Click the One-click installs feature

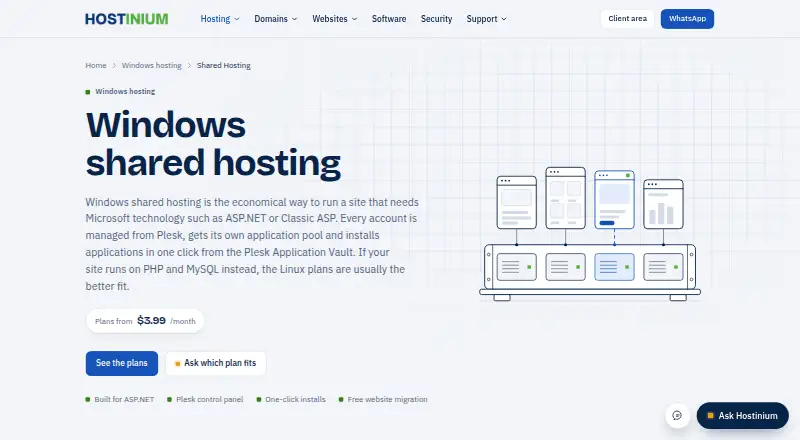(x=291, y=399)
